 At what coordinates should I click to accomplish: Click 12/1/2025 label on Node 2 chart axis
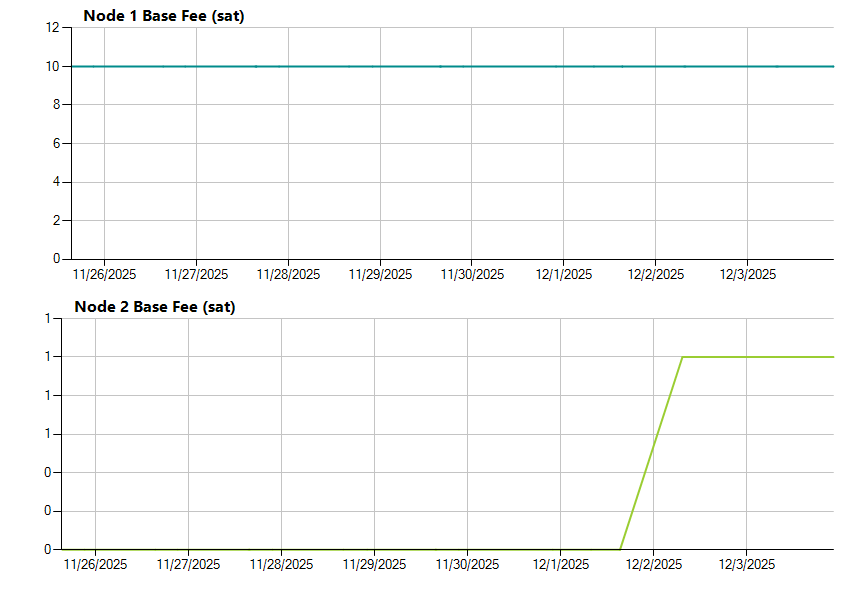[x=560, y=564]
